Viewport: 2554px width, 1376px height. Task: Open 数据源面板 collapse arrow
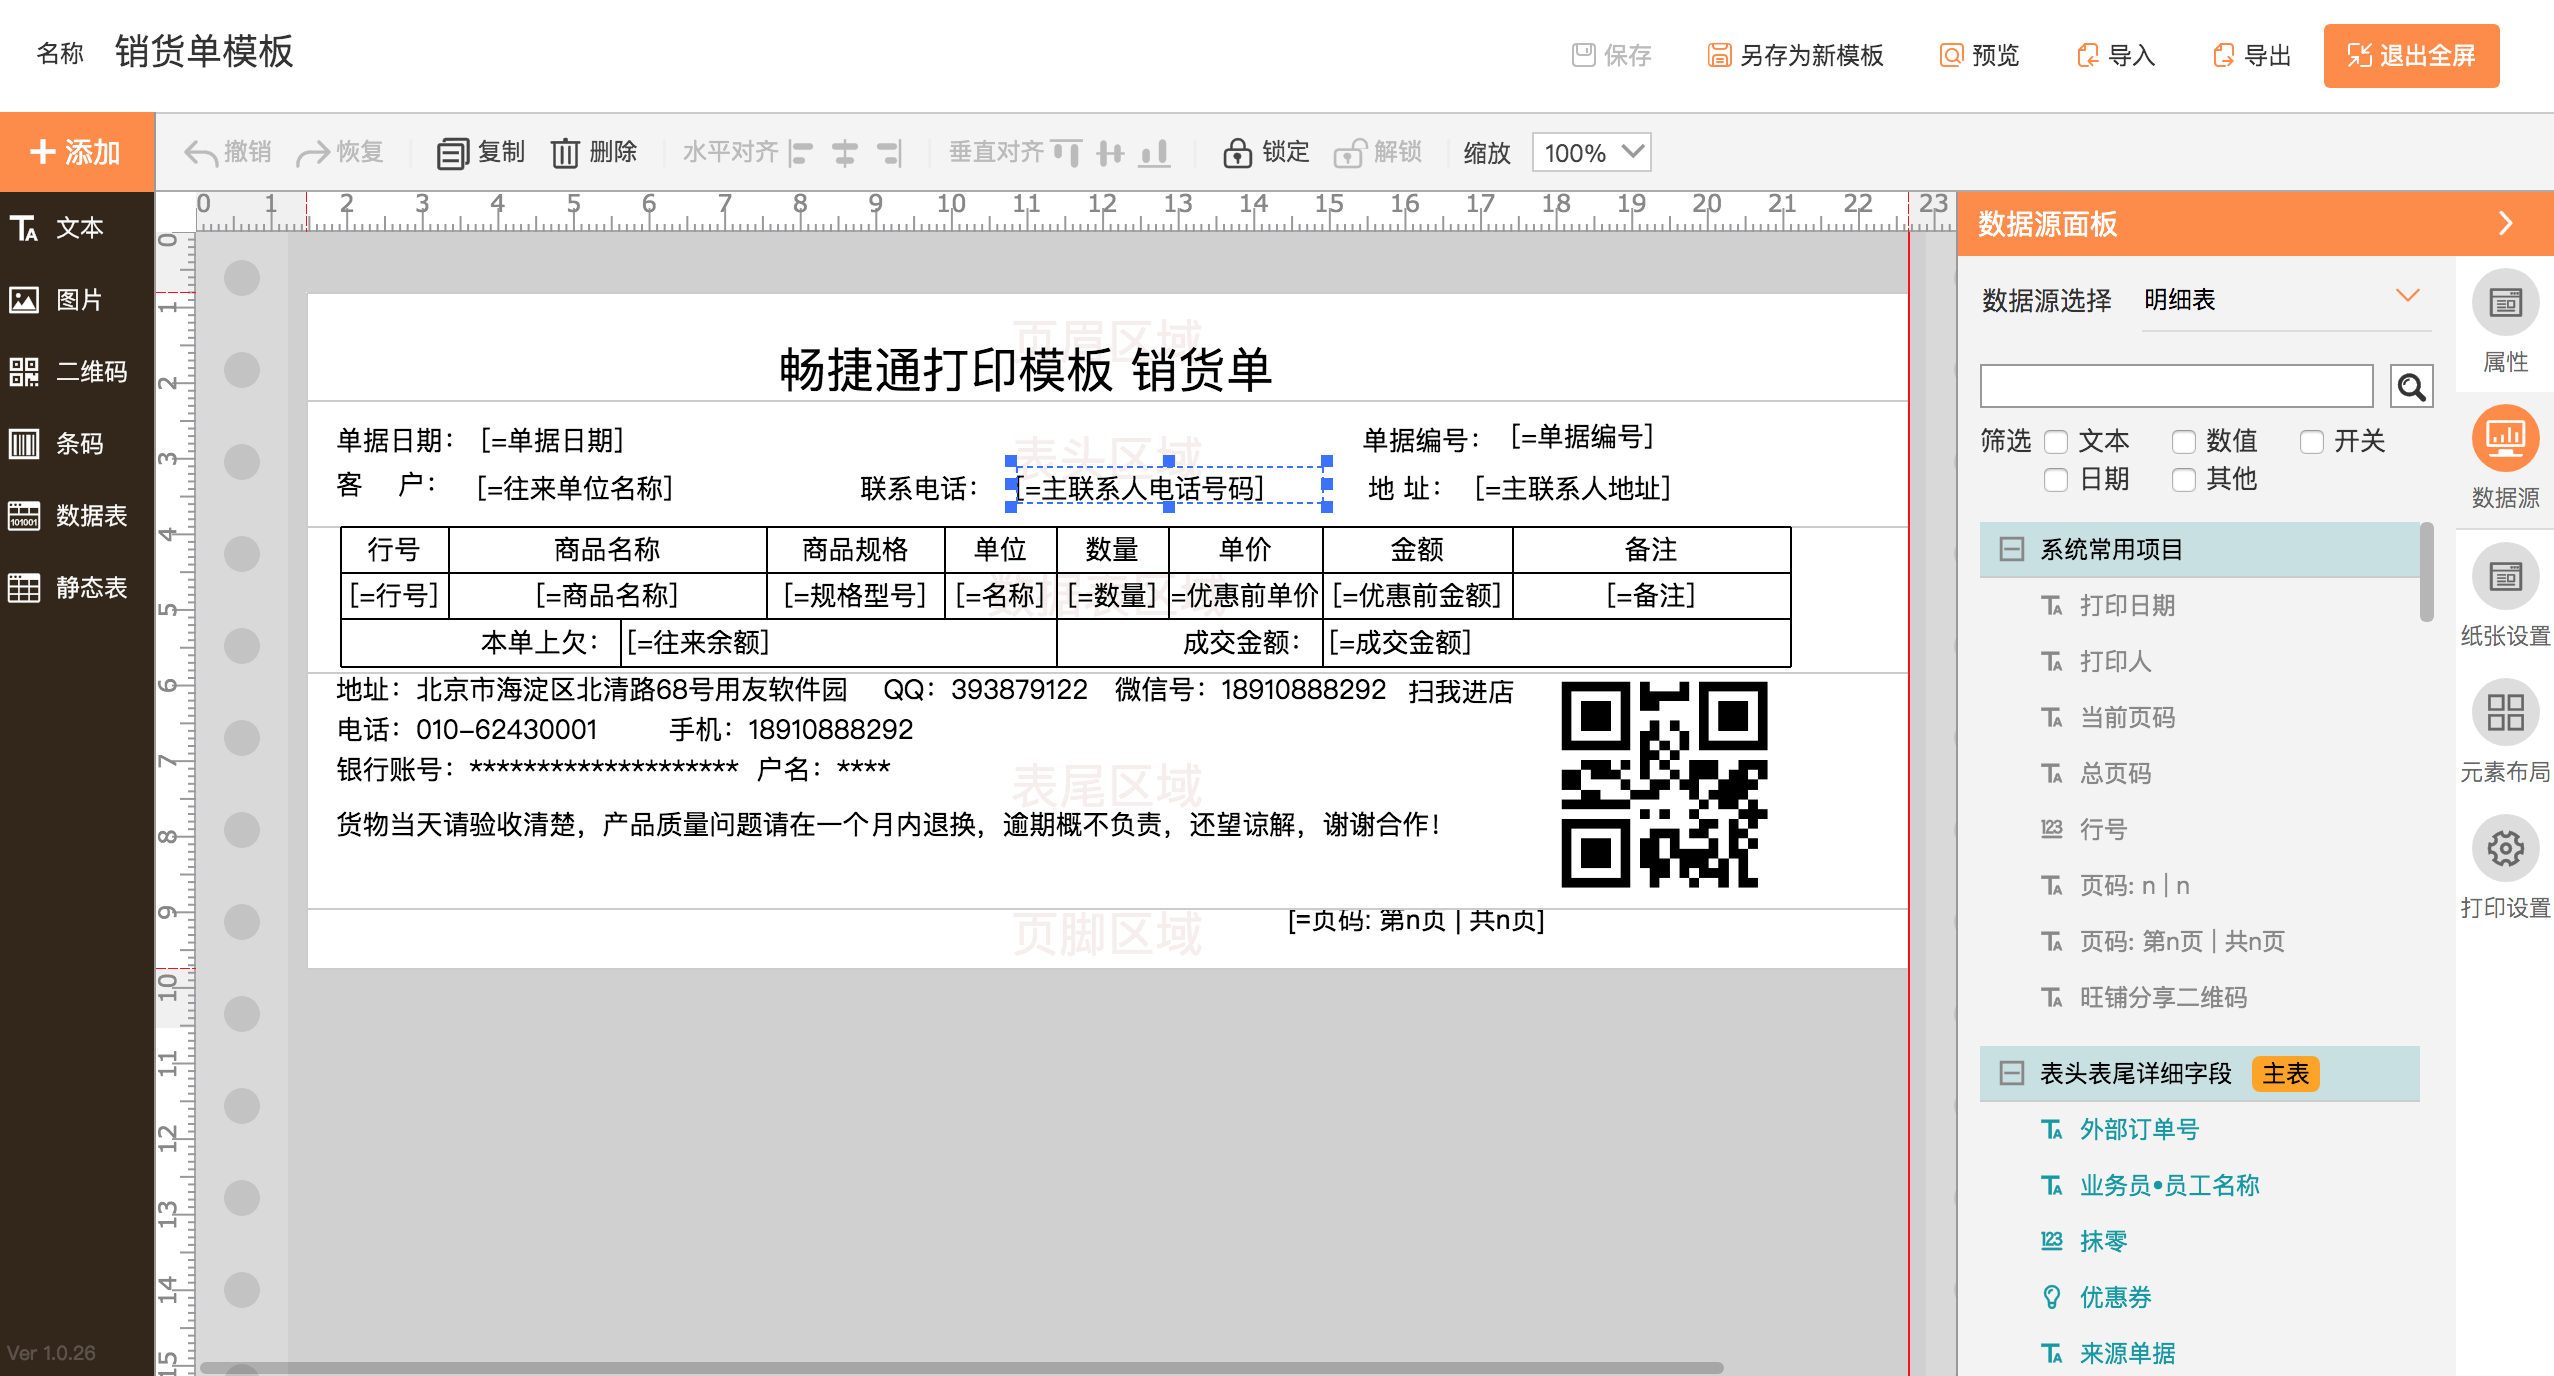[x=2515, y=224]
